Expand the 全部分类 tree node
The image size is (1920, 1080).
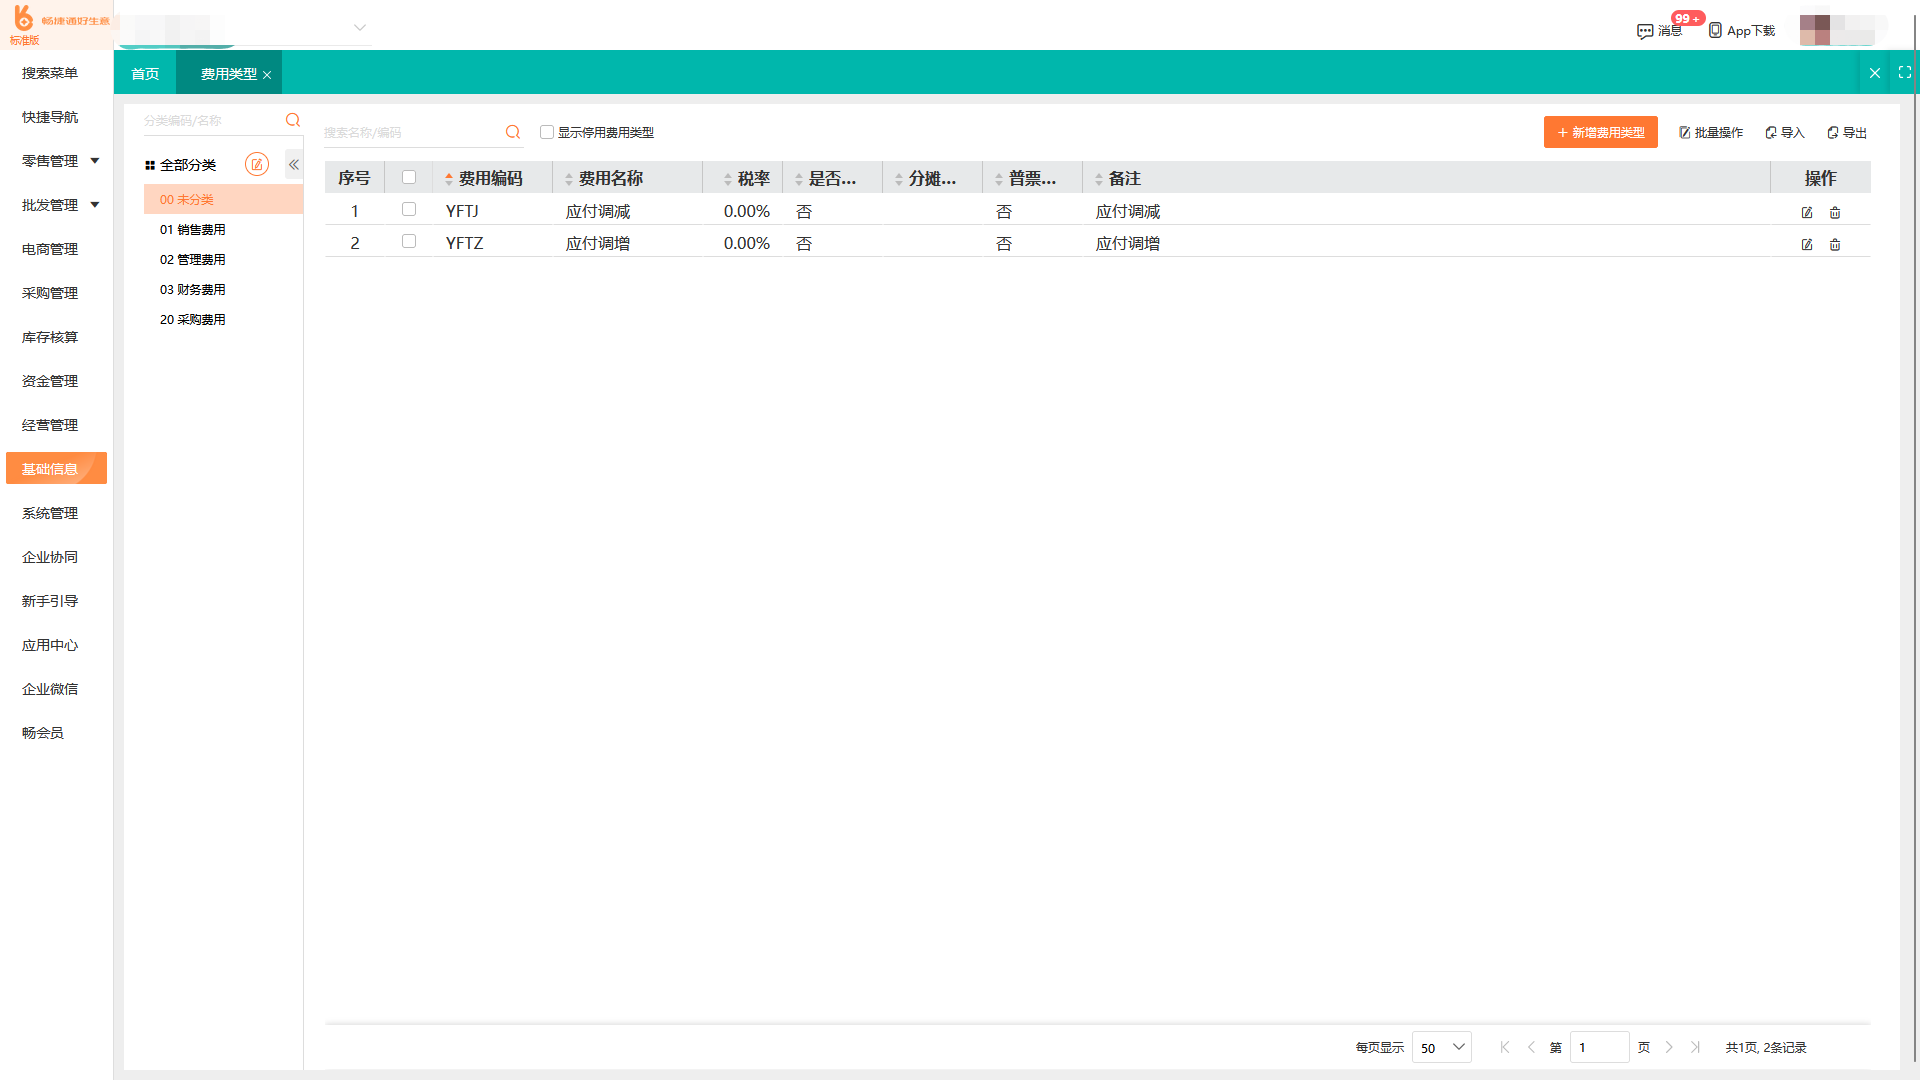[149, 165]
